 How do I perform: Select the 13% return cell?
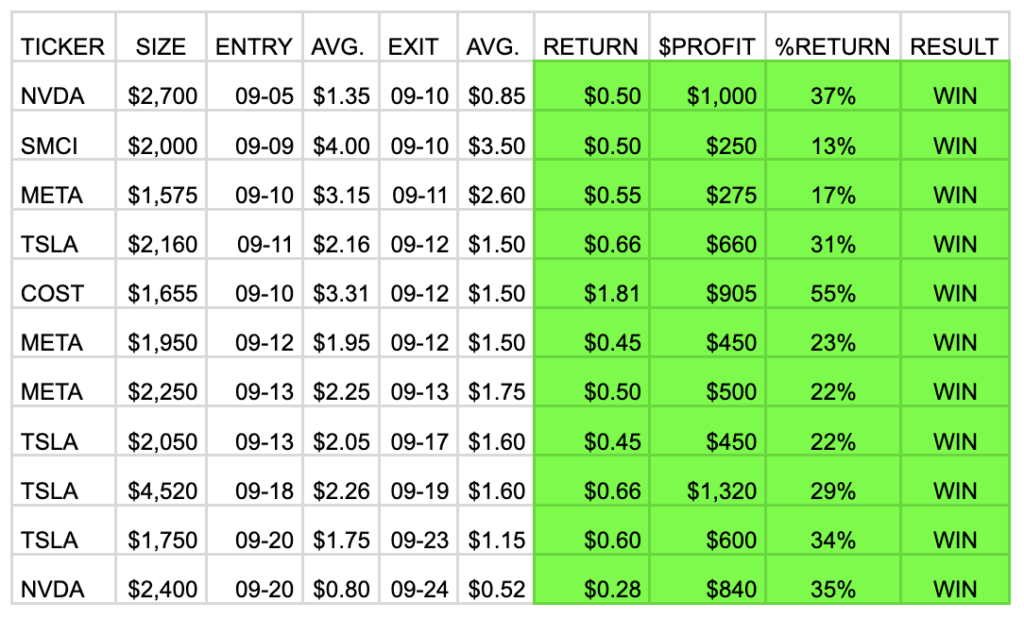coord(833,146)
